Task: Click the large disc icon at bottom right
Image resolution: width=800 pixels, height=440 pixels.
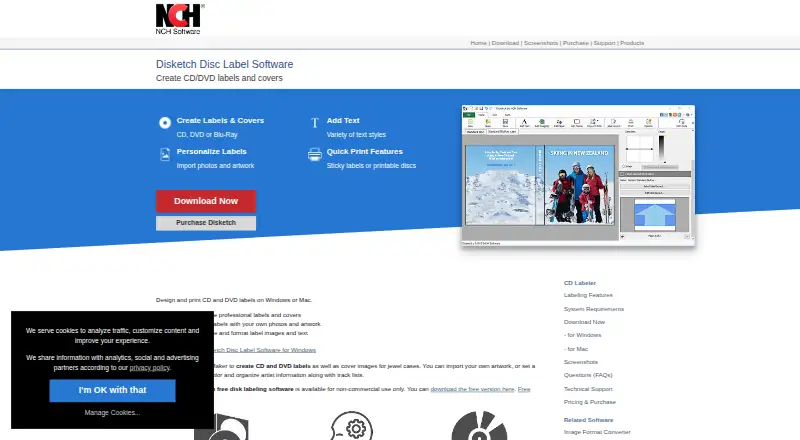Action: pyautogui.click(x=479, y=426)
